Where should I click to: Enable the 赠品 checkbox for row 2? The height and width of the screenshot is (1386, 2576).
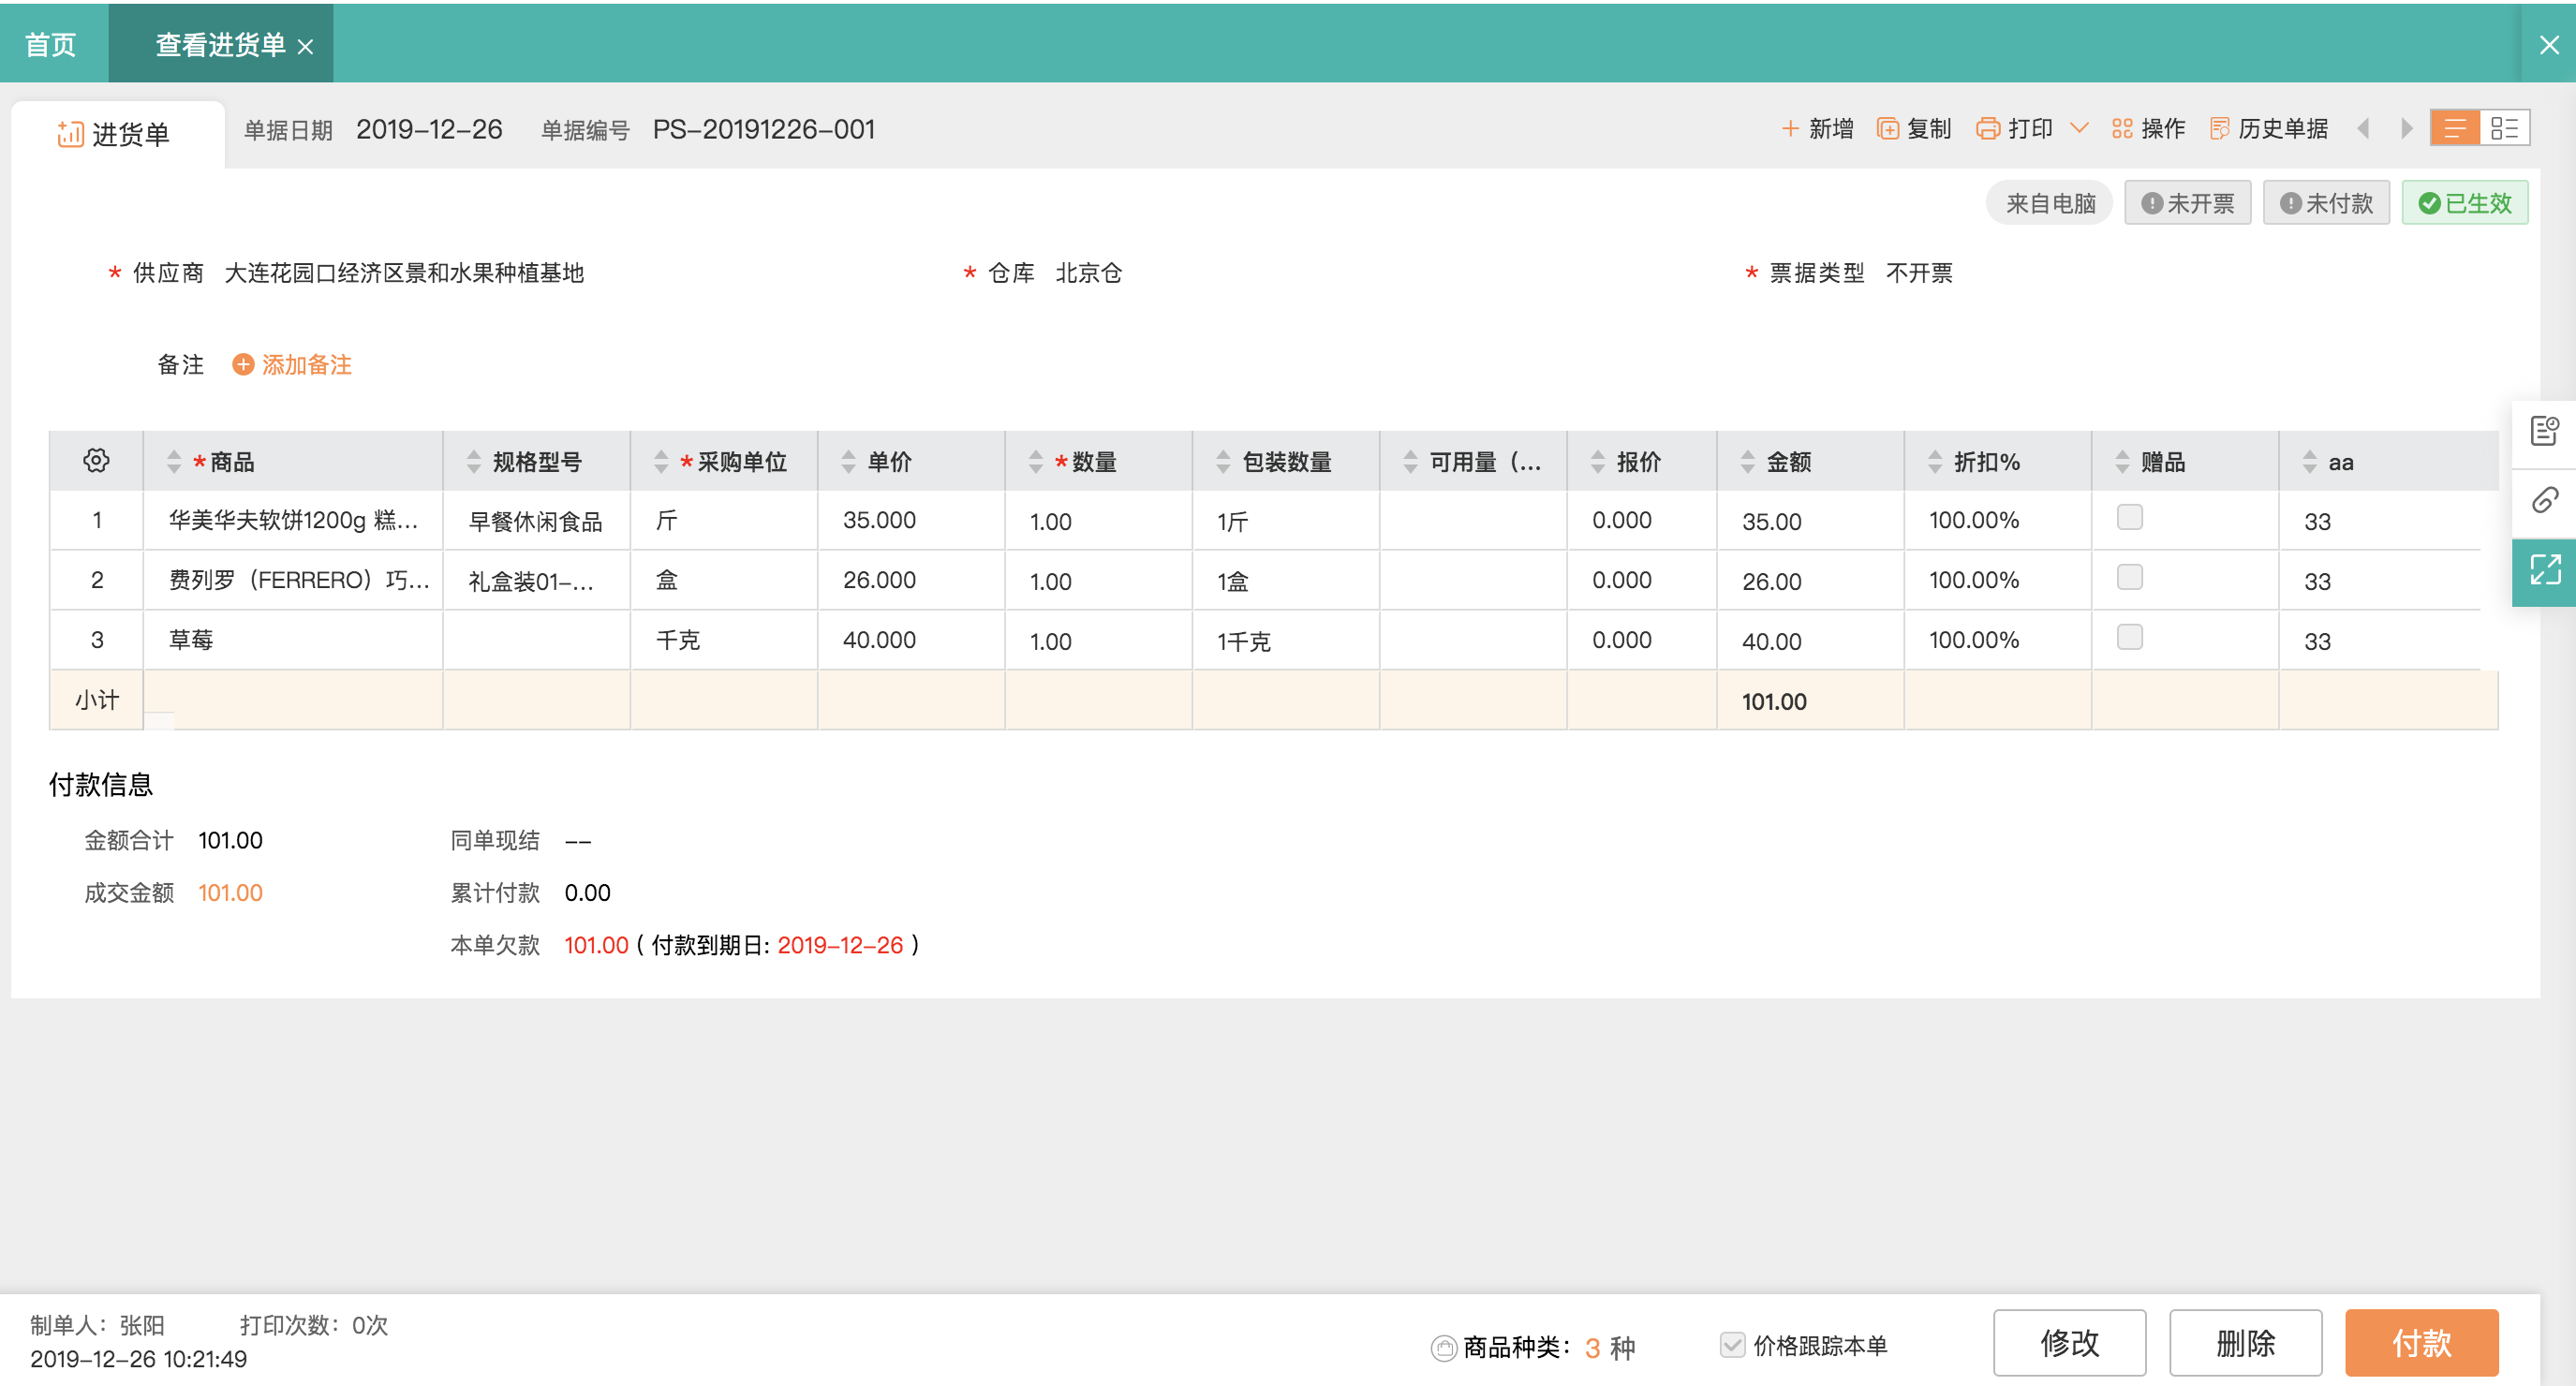2130,579
